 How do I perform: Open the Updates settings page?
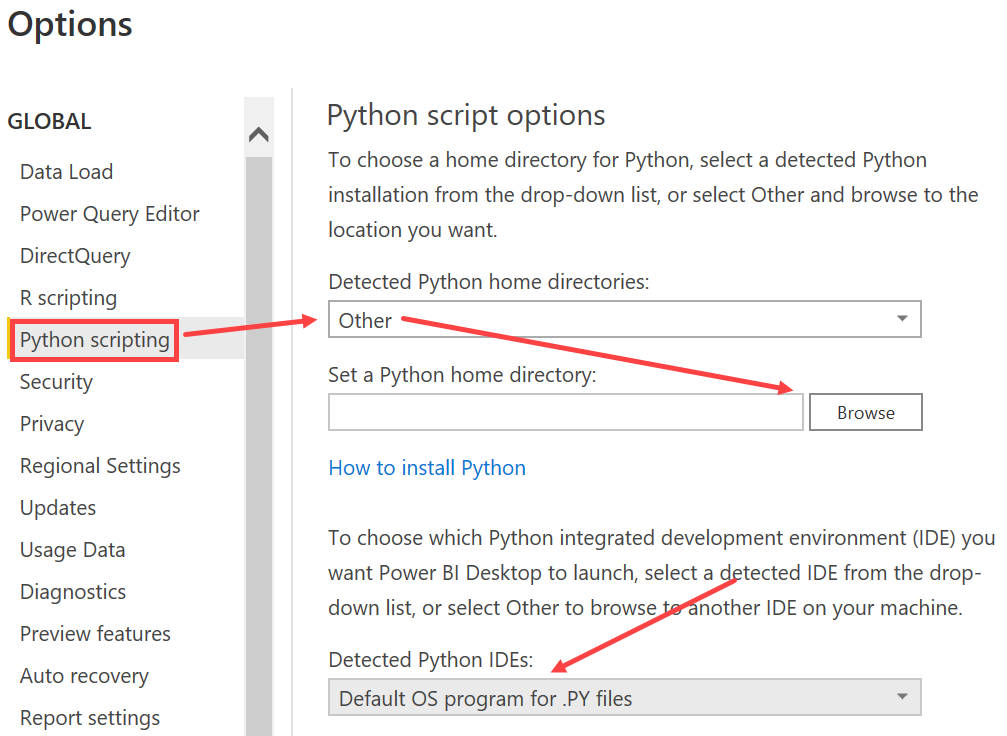tap(57, 507)
